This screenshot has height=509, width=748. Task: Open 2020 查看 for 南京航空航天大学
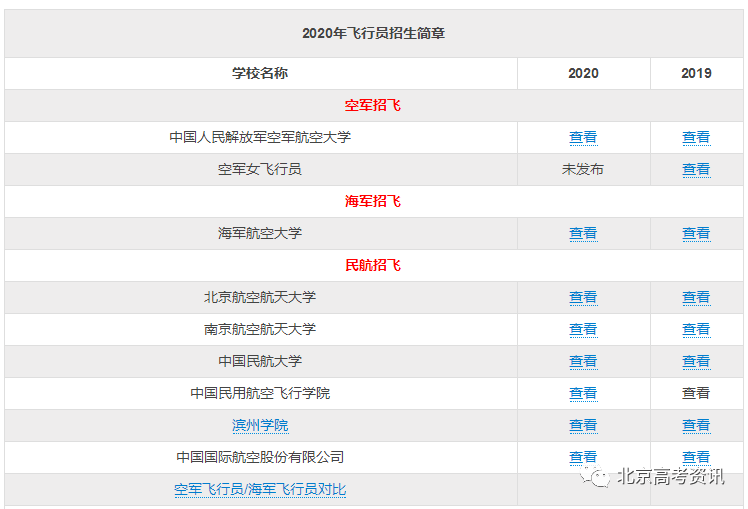click(x=583, y=330)
